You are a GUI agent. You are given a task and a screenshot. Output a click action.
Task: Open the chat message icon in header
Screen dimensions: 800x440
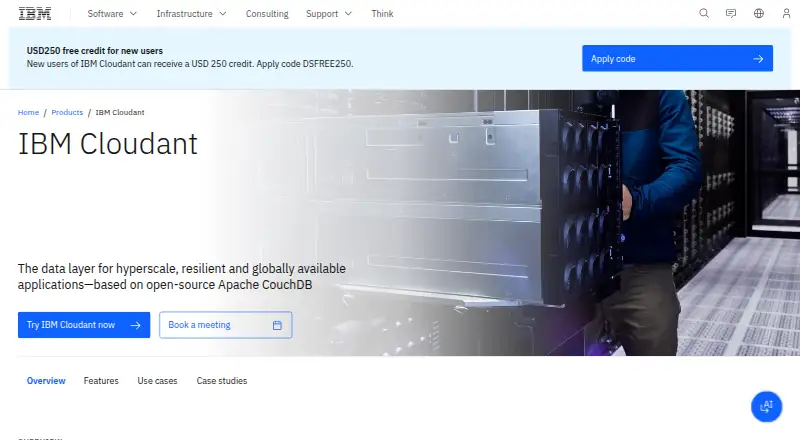[x=731, y=14]
